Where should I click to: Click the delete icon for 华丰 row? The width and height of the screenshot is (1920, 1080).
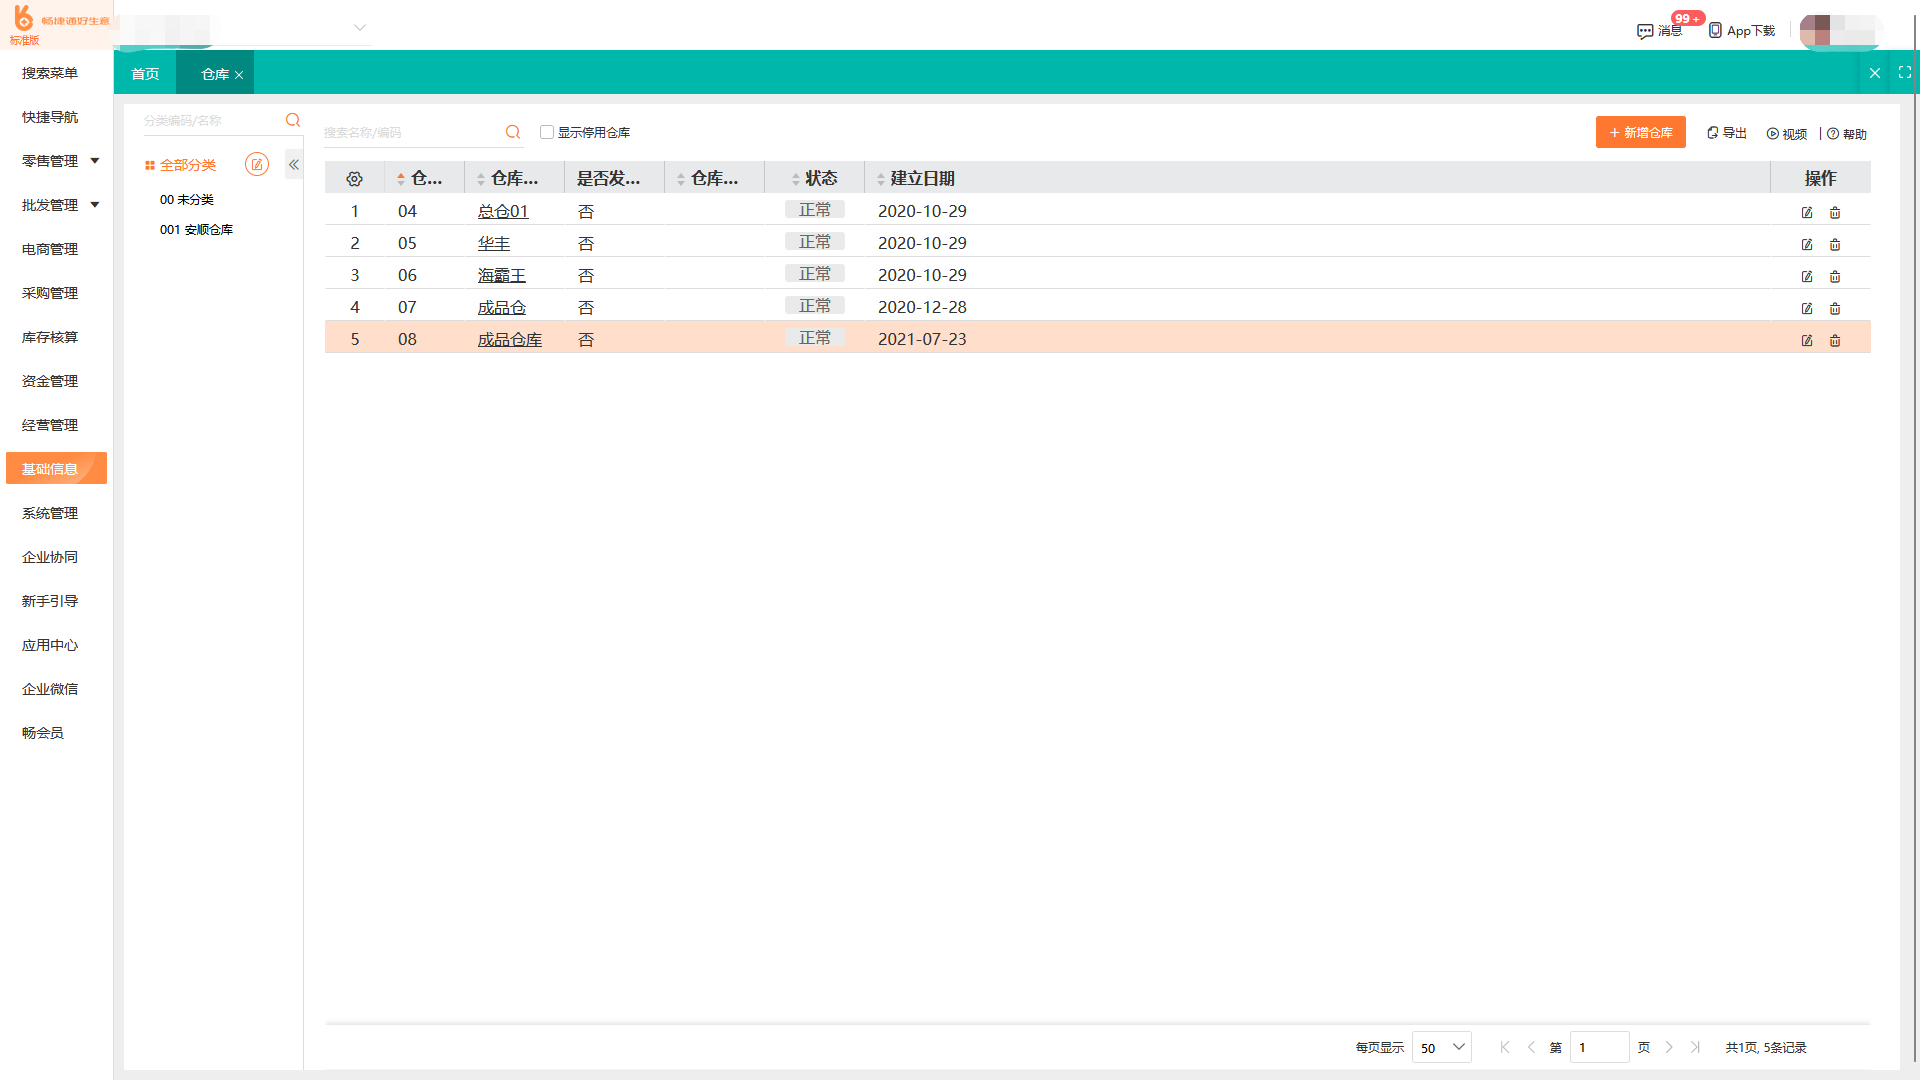(1836, 243)
